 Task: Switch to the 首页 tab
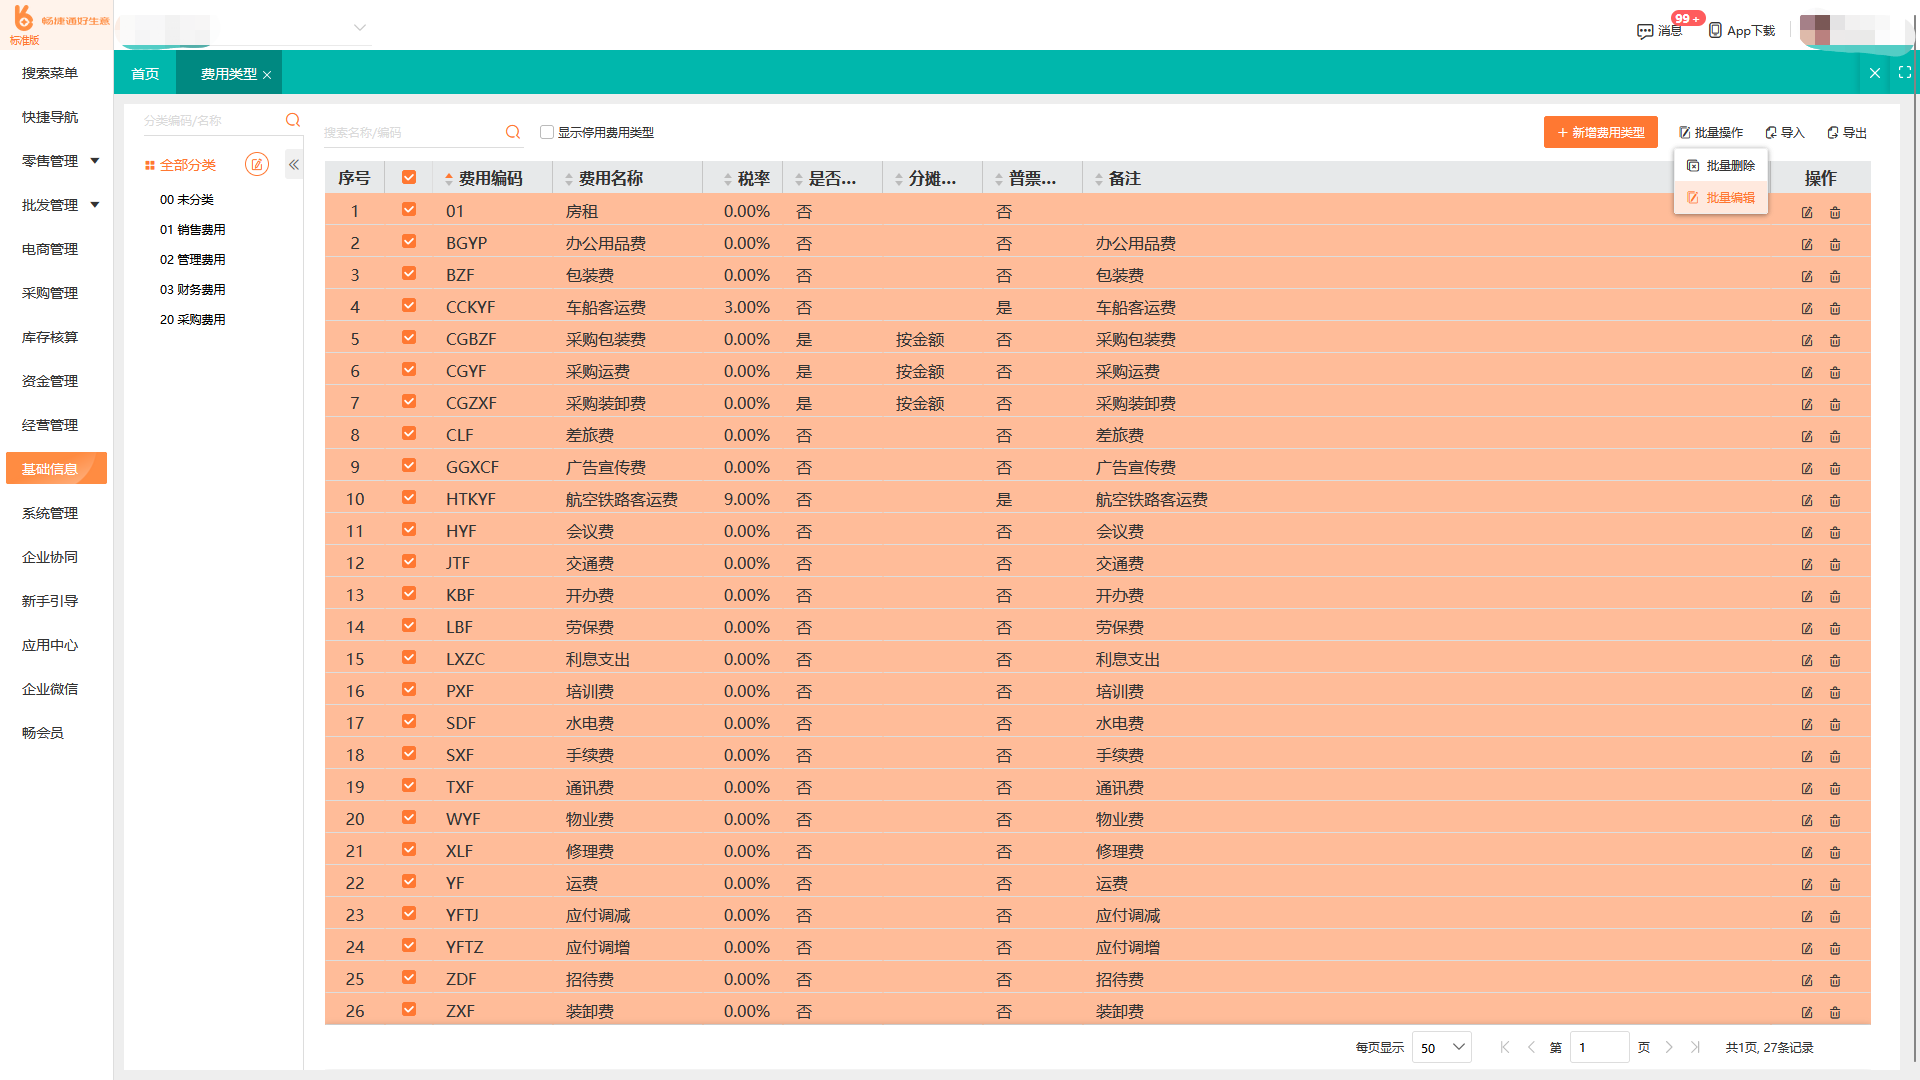[145, 73]
